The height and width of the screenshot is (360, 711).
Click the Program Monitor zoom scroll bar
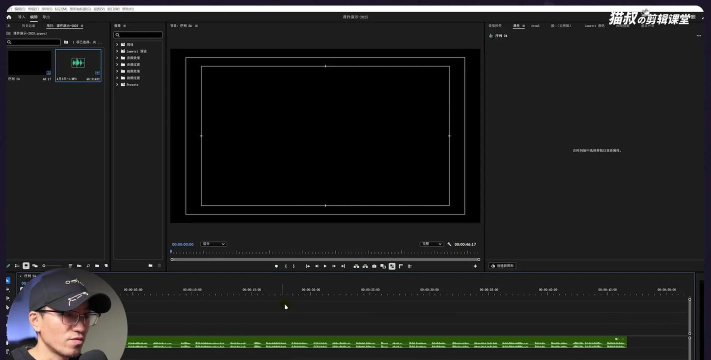325,259
